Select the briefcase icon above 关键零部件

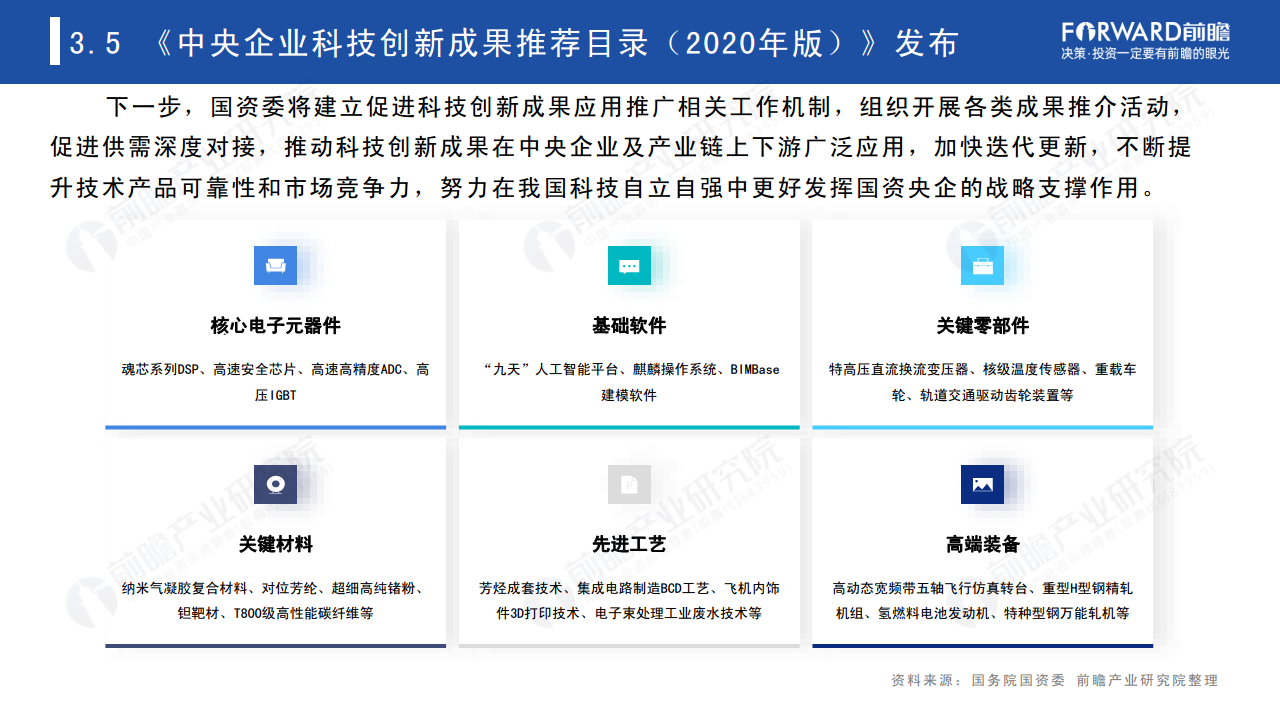982,266
